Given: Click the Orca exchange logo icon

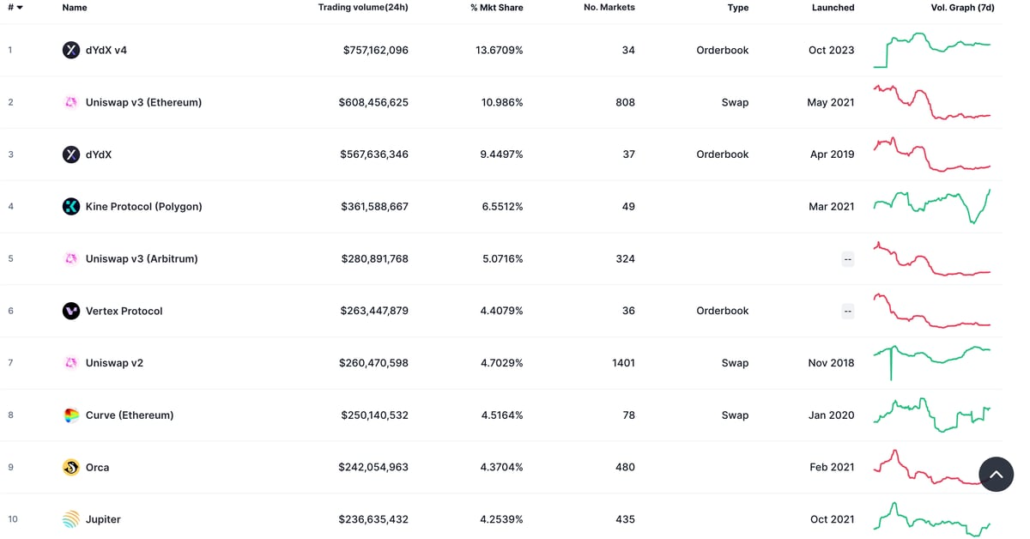Looking at the screenshot, I should [x=71, y=467].
